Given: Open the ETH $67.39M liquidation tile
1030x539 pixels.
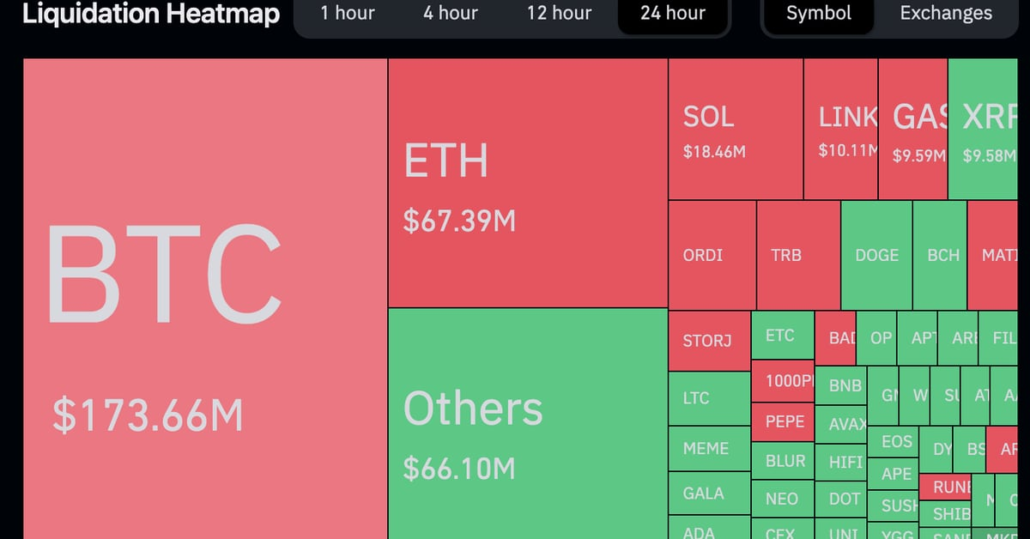Looking at the screenshot, I should click(527, 183).
